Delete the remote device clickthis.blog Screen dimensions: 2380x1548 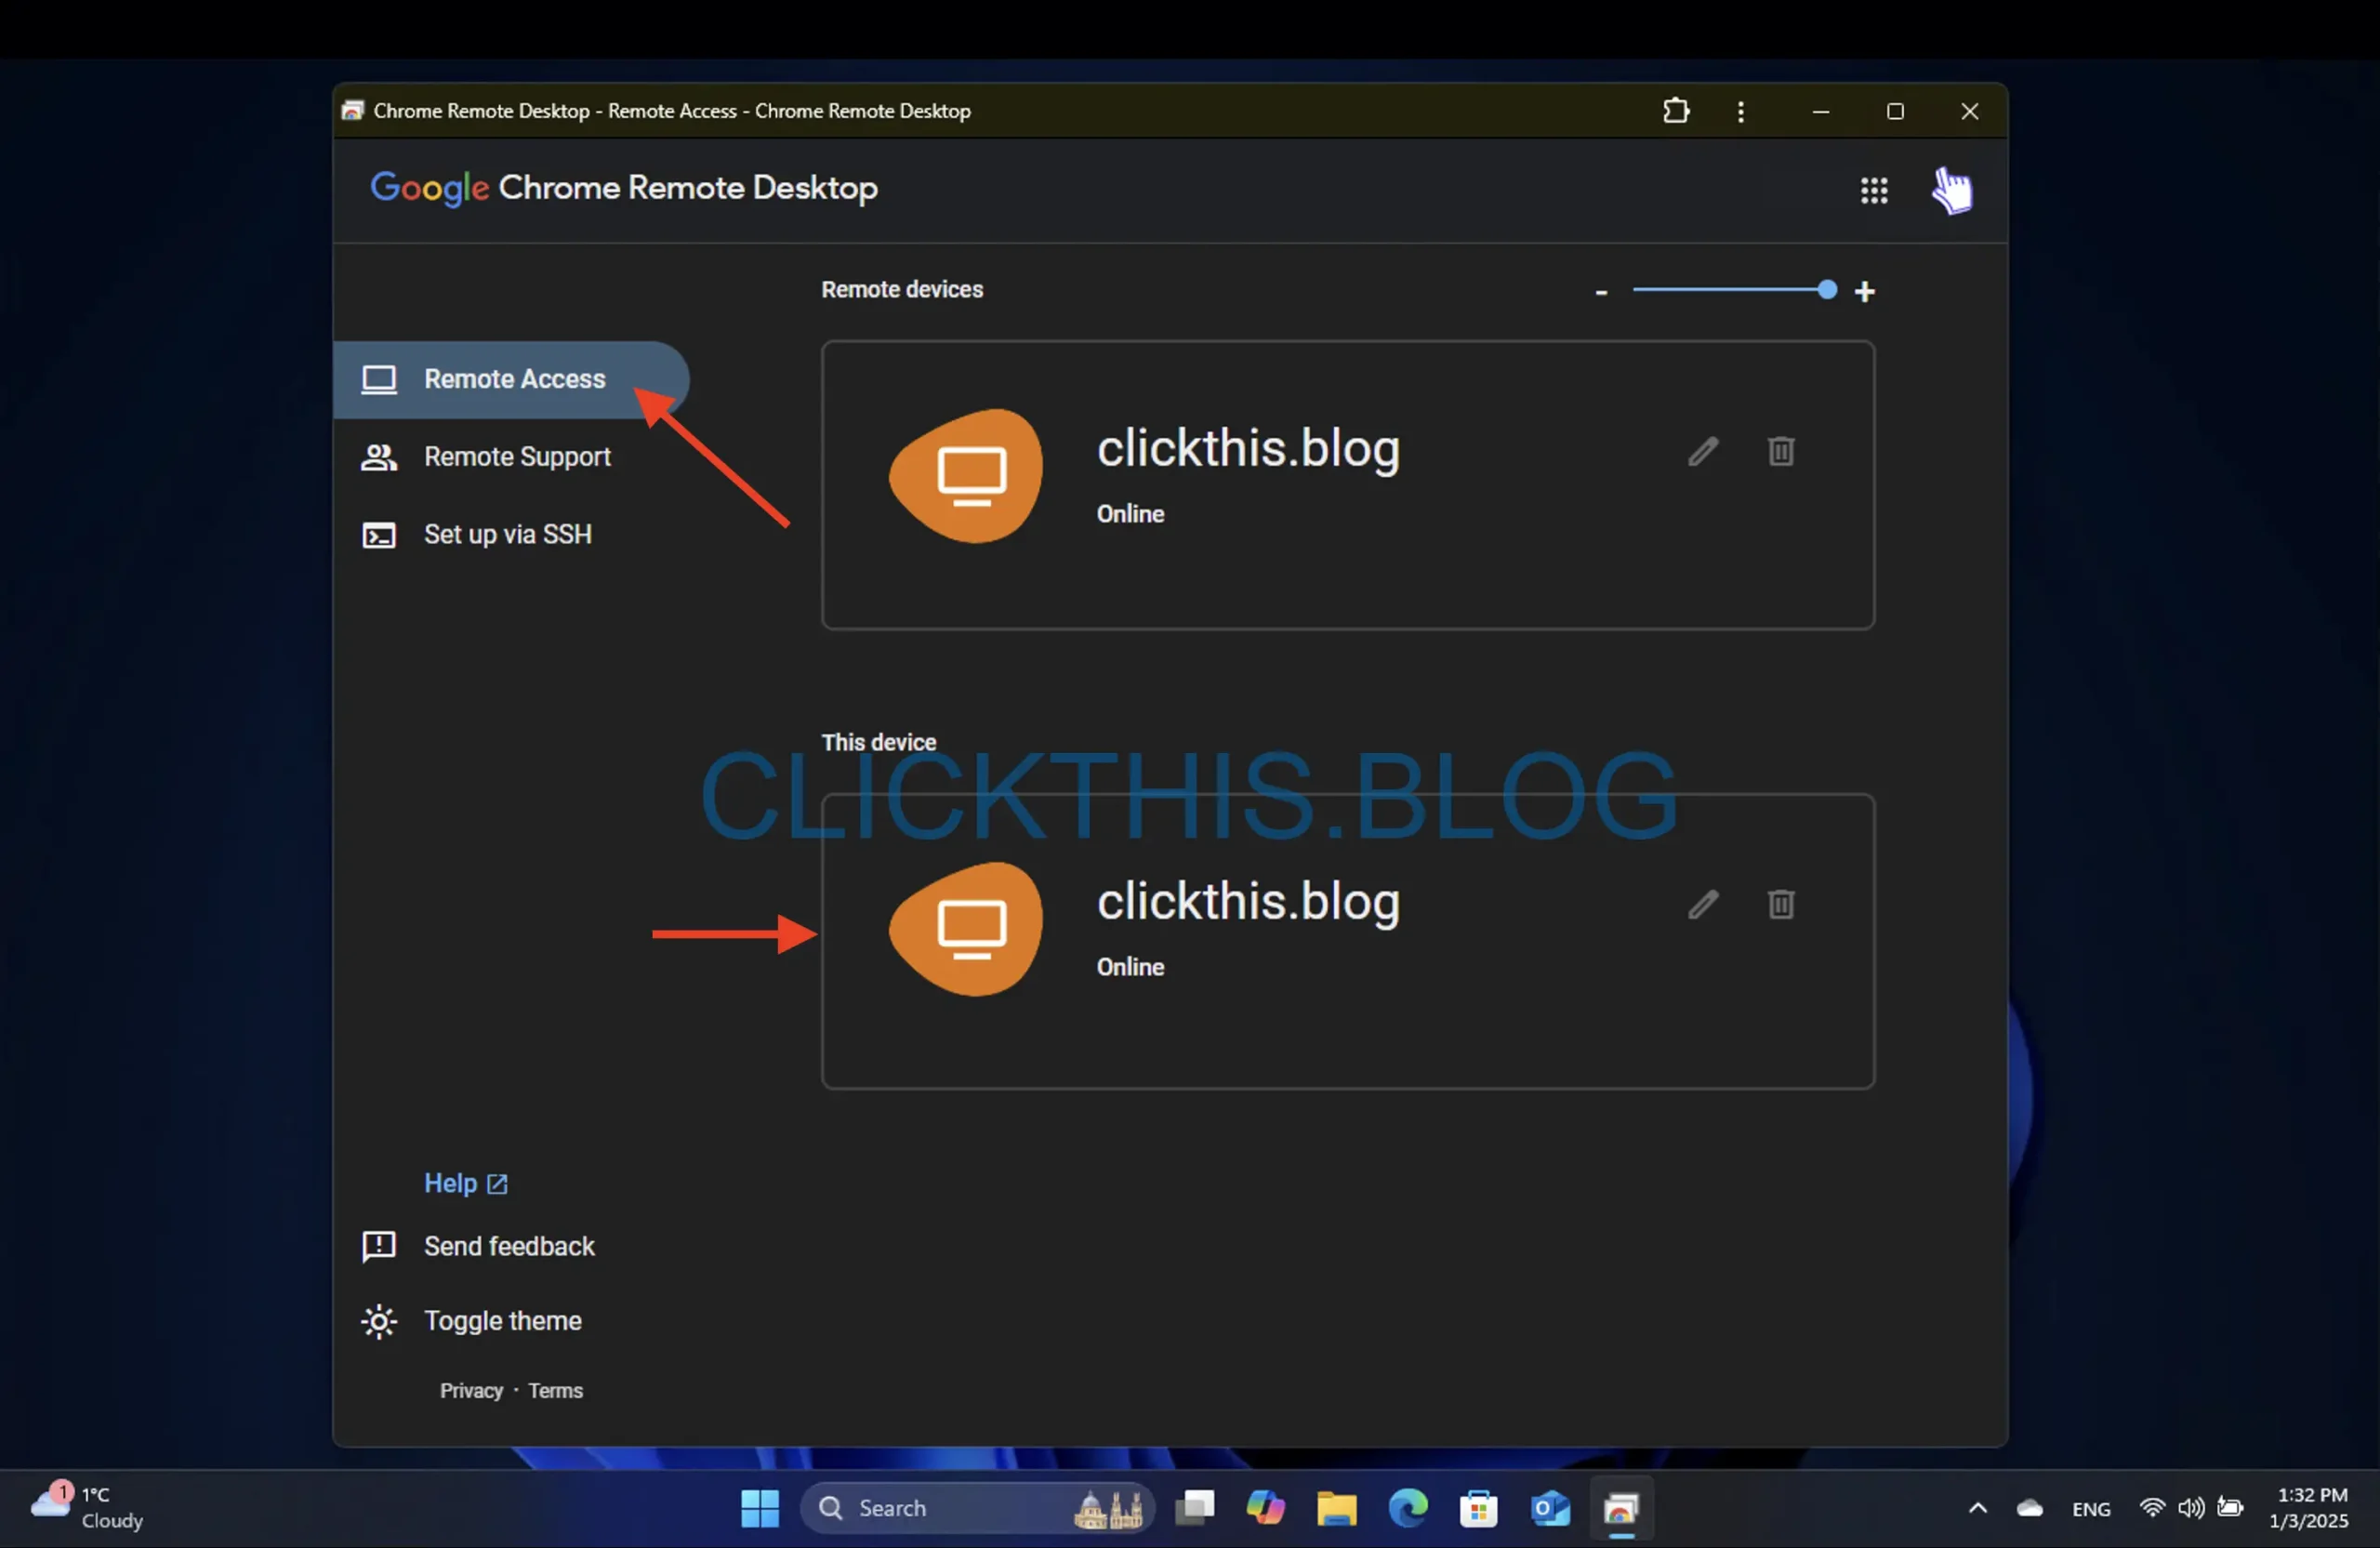pos(1781,452)
